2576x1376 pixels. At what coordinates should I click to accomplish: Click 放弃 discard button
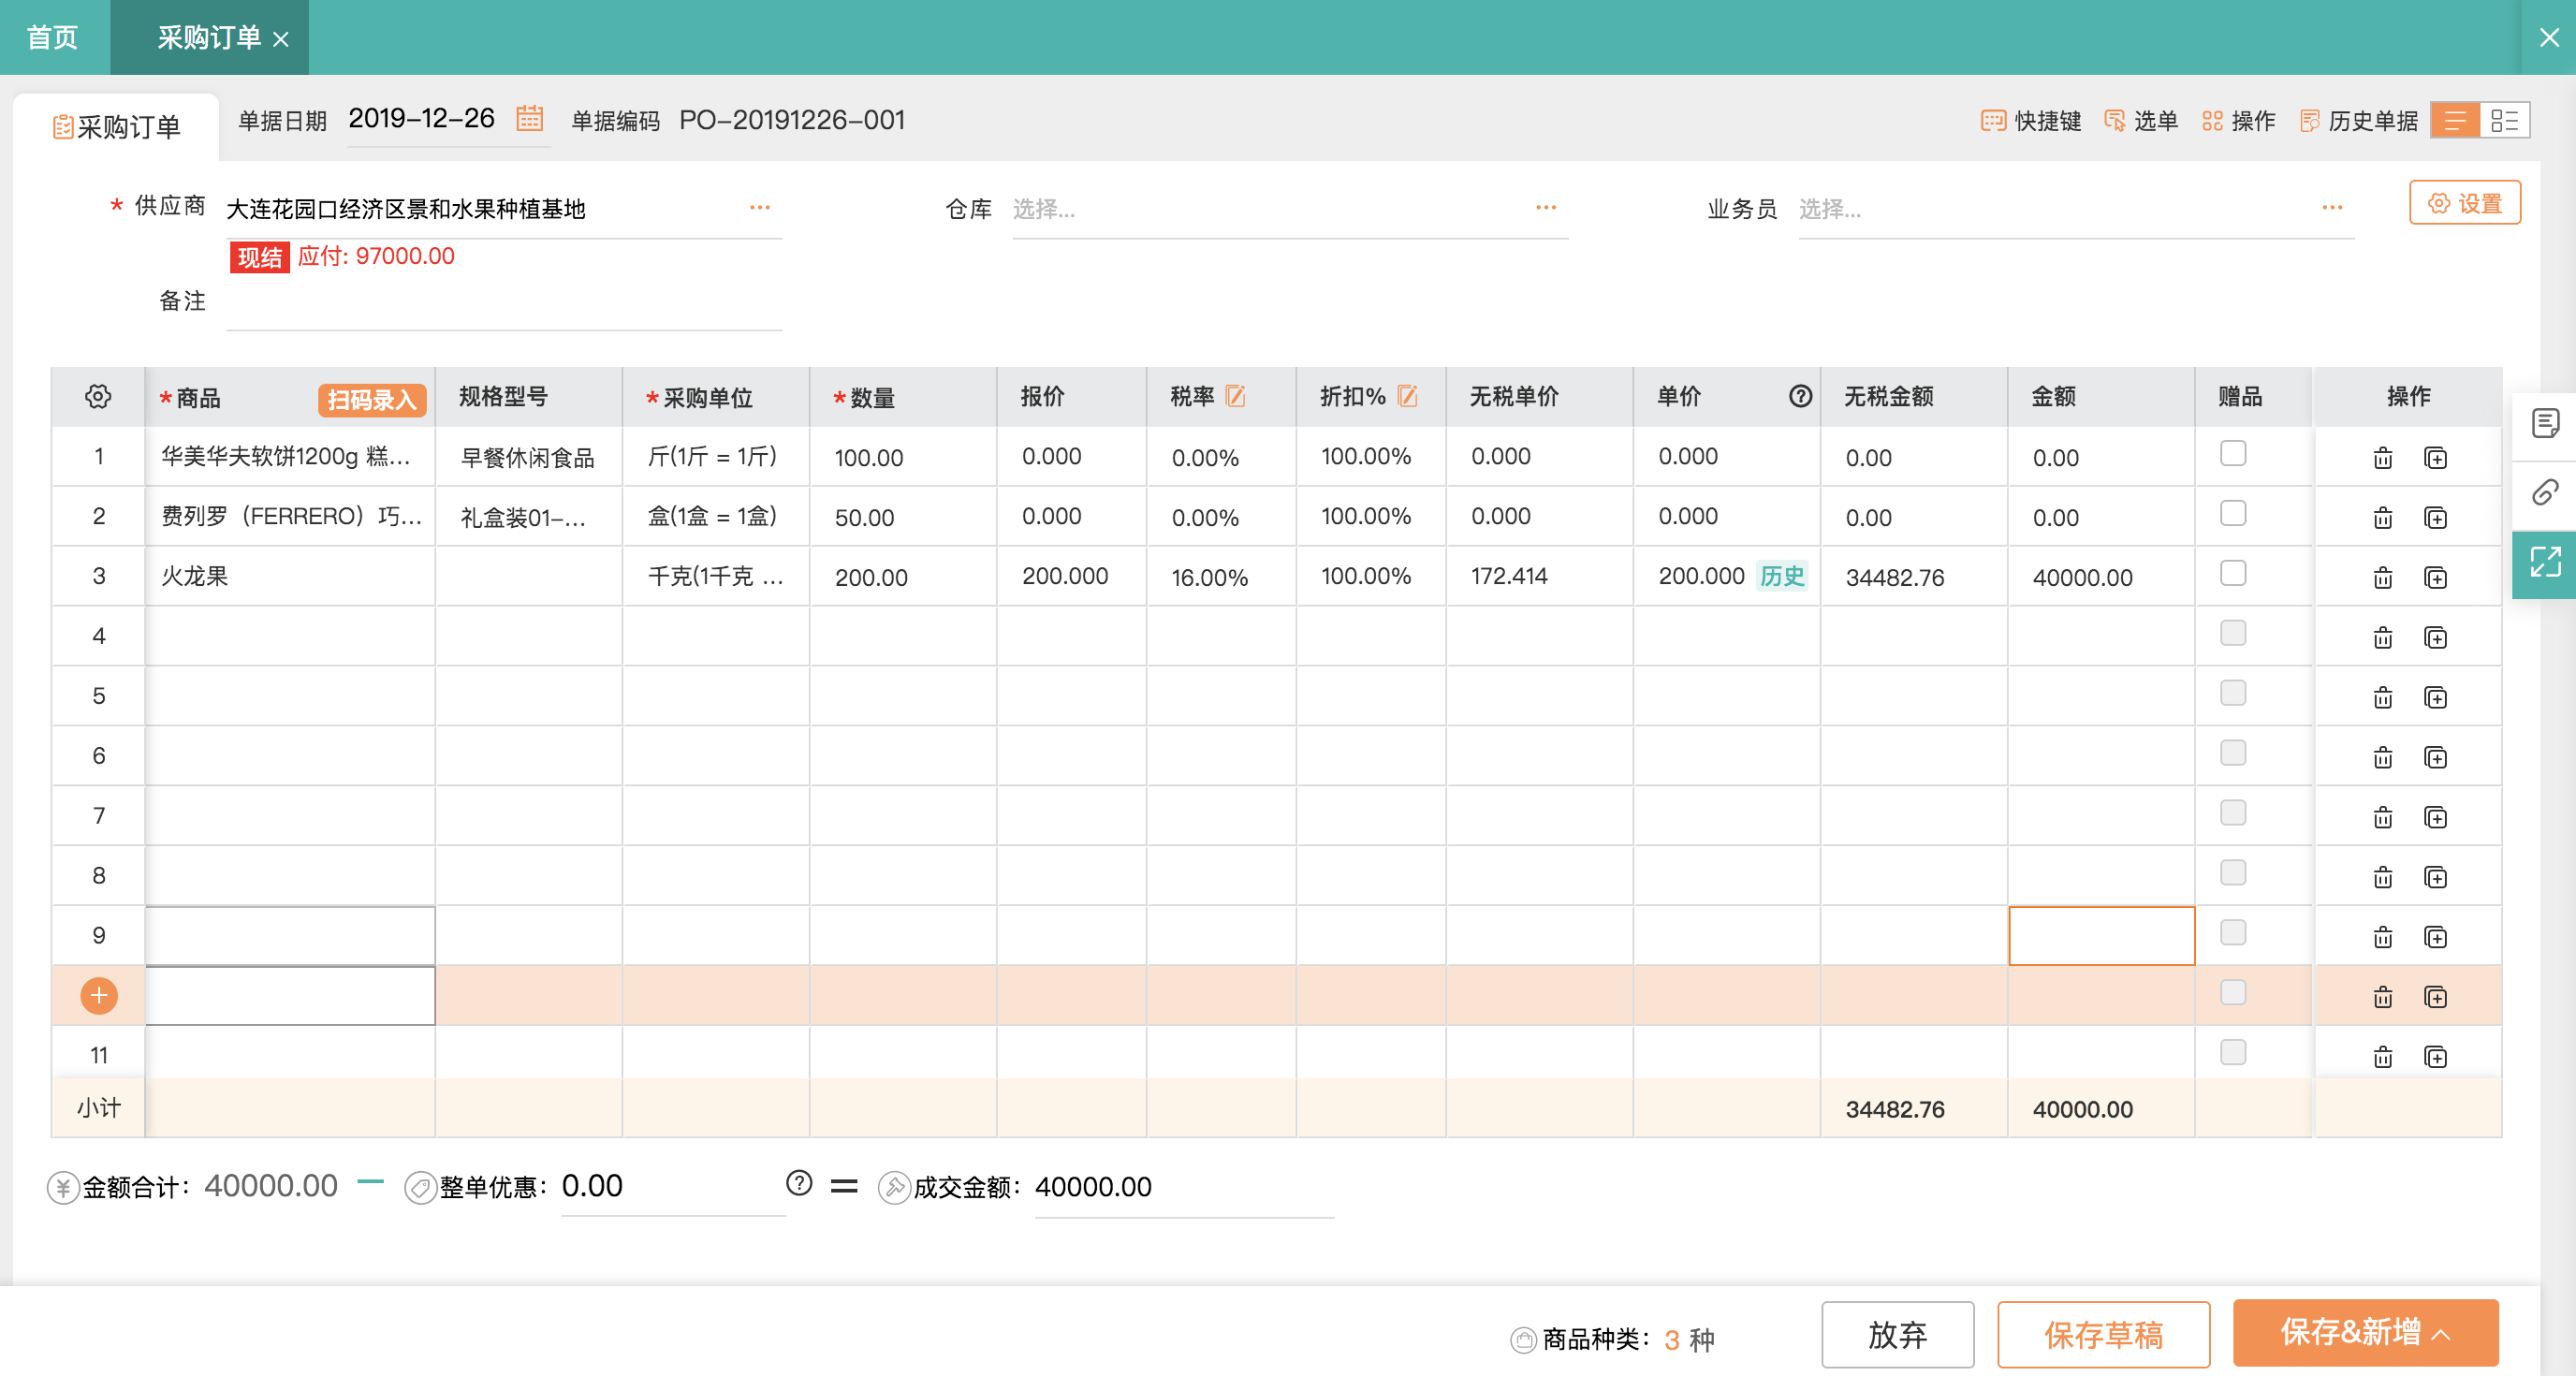pyautogui.click(x=1896, y=1330)
